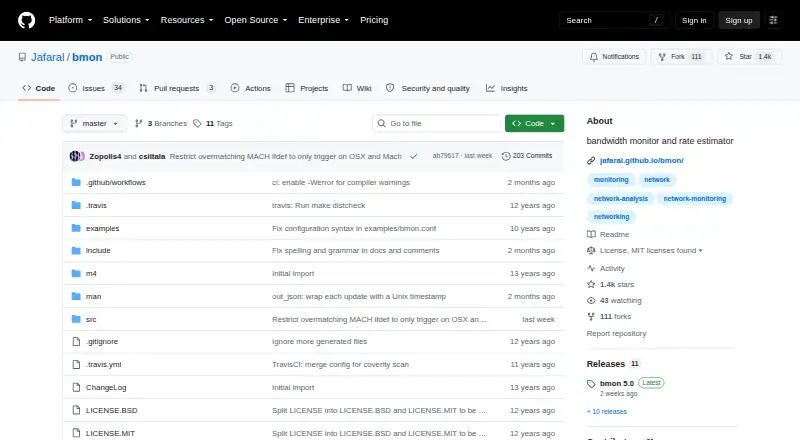
Task: Open the appearance settings icon in header
Action: 773,20
